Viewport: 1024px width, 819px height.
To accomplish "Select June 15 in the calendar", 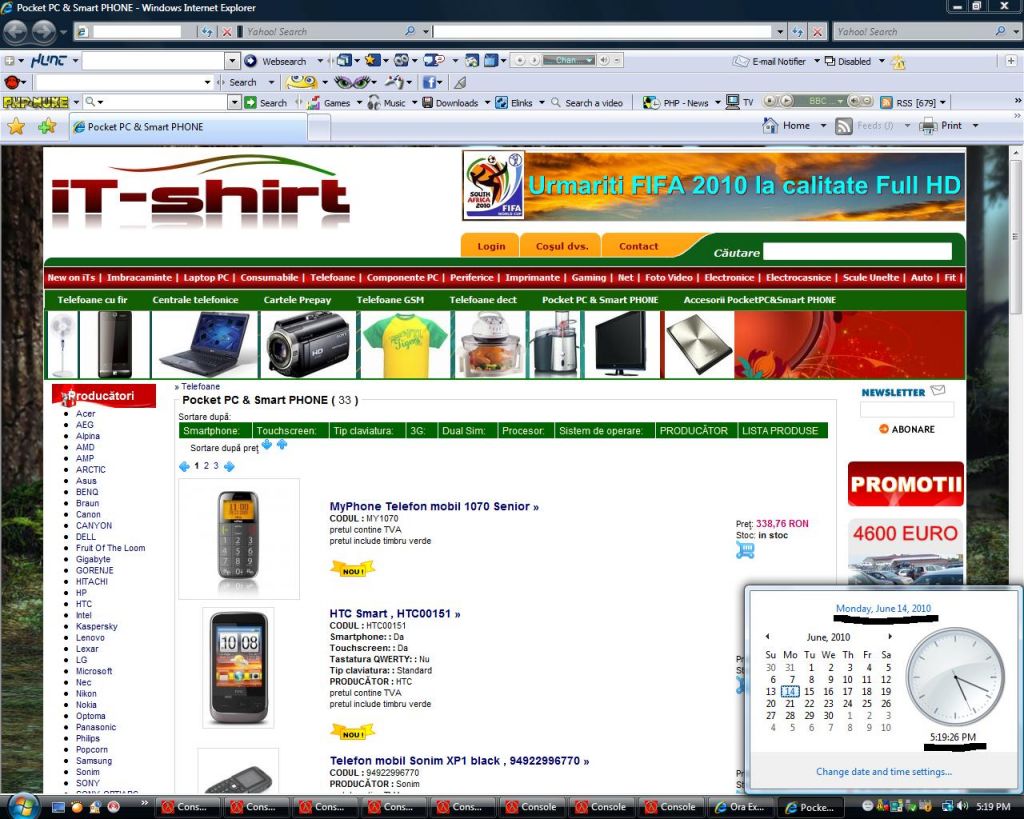I will (809, 691).
